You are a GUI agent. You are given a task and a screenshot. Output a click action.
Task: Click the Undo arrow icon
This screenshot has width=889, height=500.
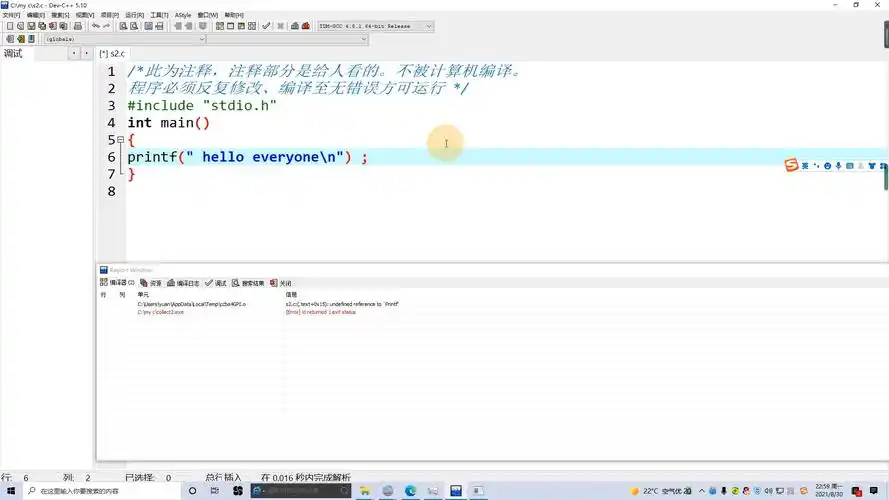[x=96, y=27]
